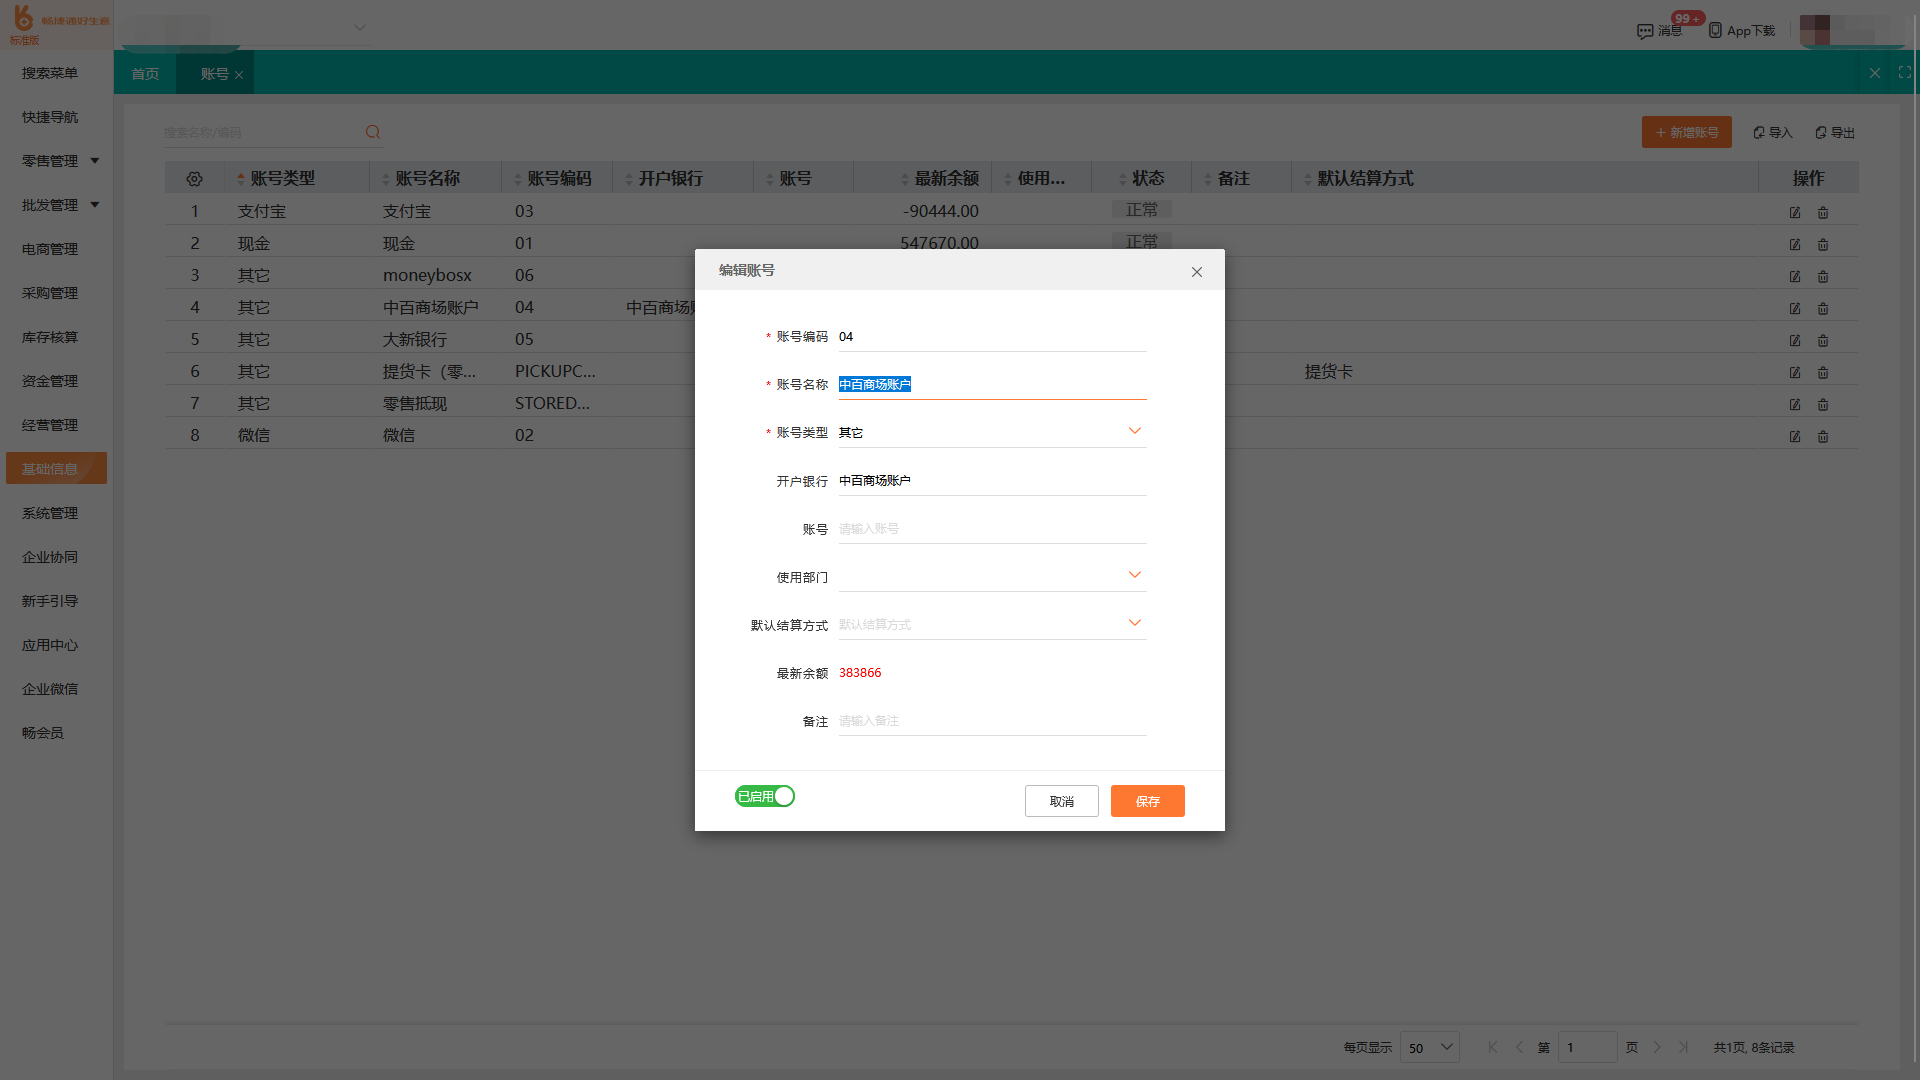Click the delete icon for 微信 account

pos(1824,435)
